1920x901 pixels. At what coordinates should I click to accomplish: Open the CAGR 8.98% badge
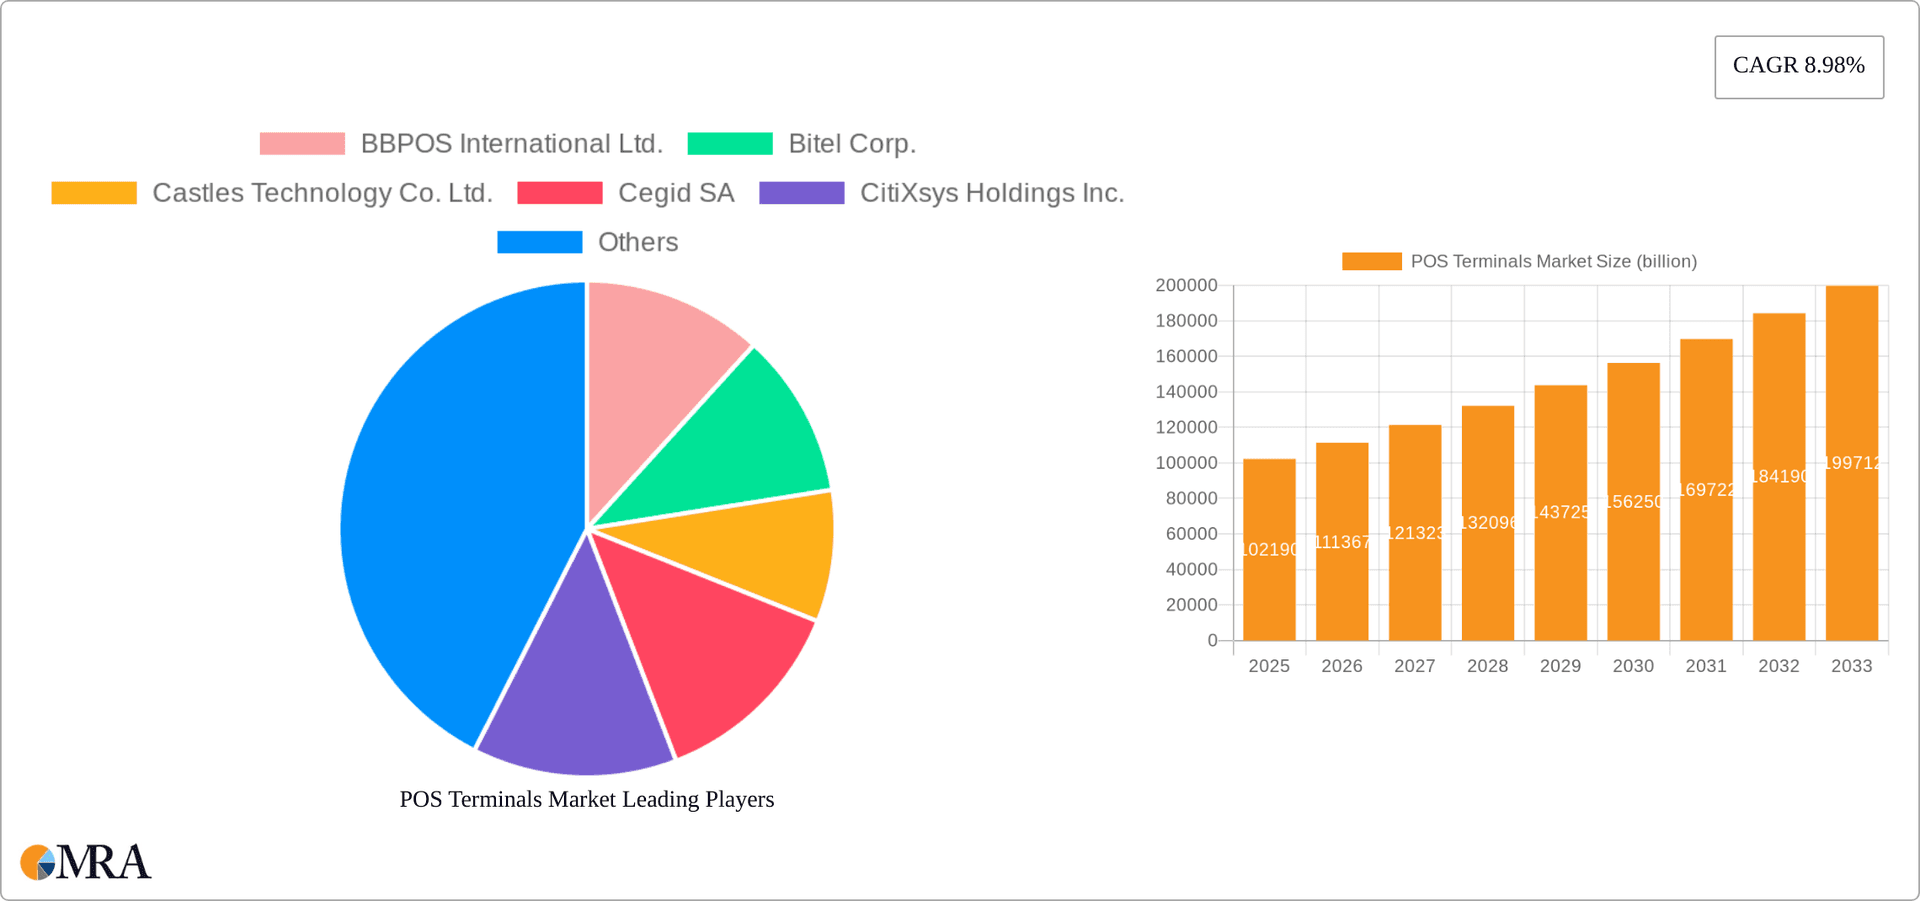point(1799,66)
